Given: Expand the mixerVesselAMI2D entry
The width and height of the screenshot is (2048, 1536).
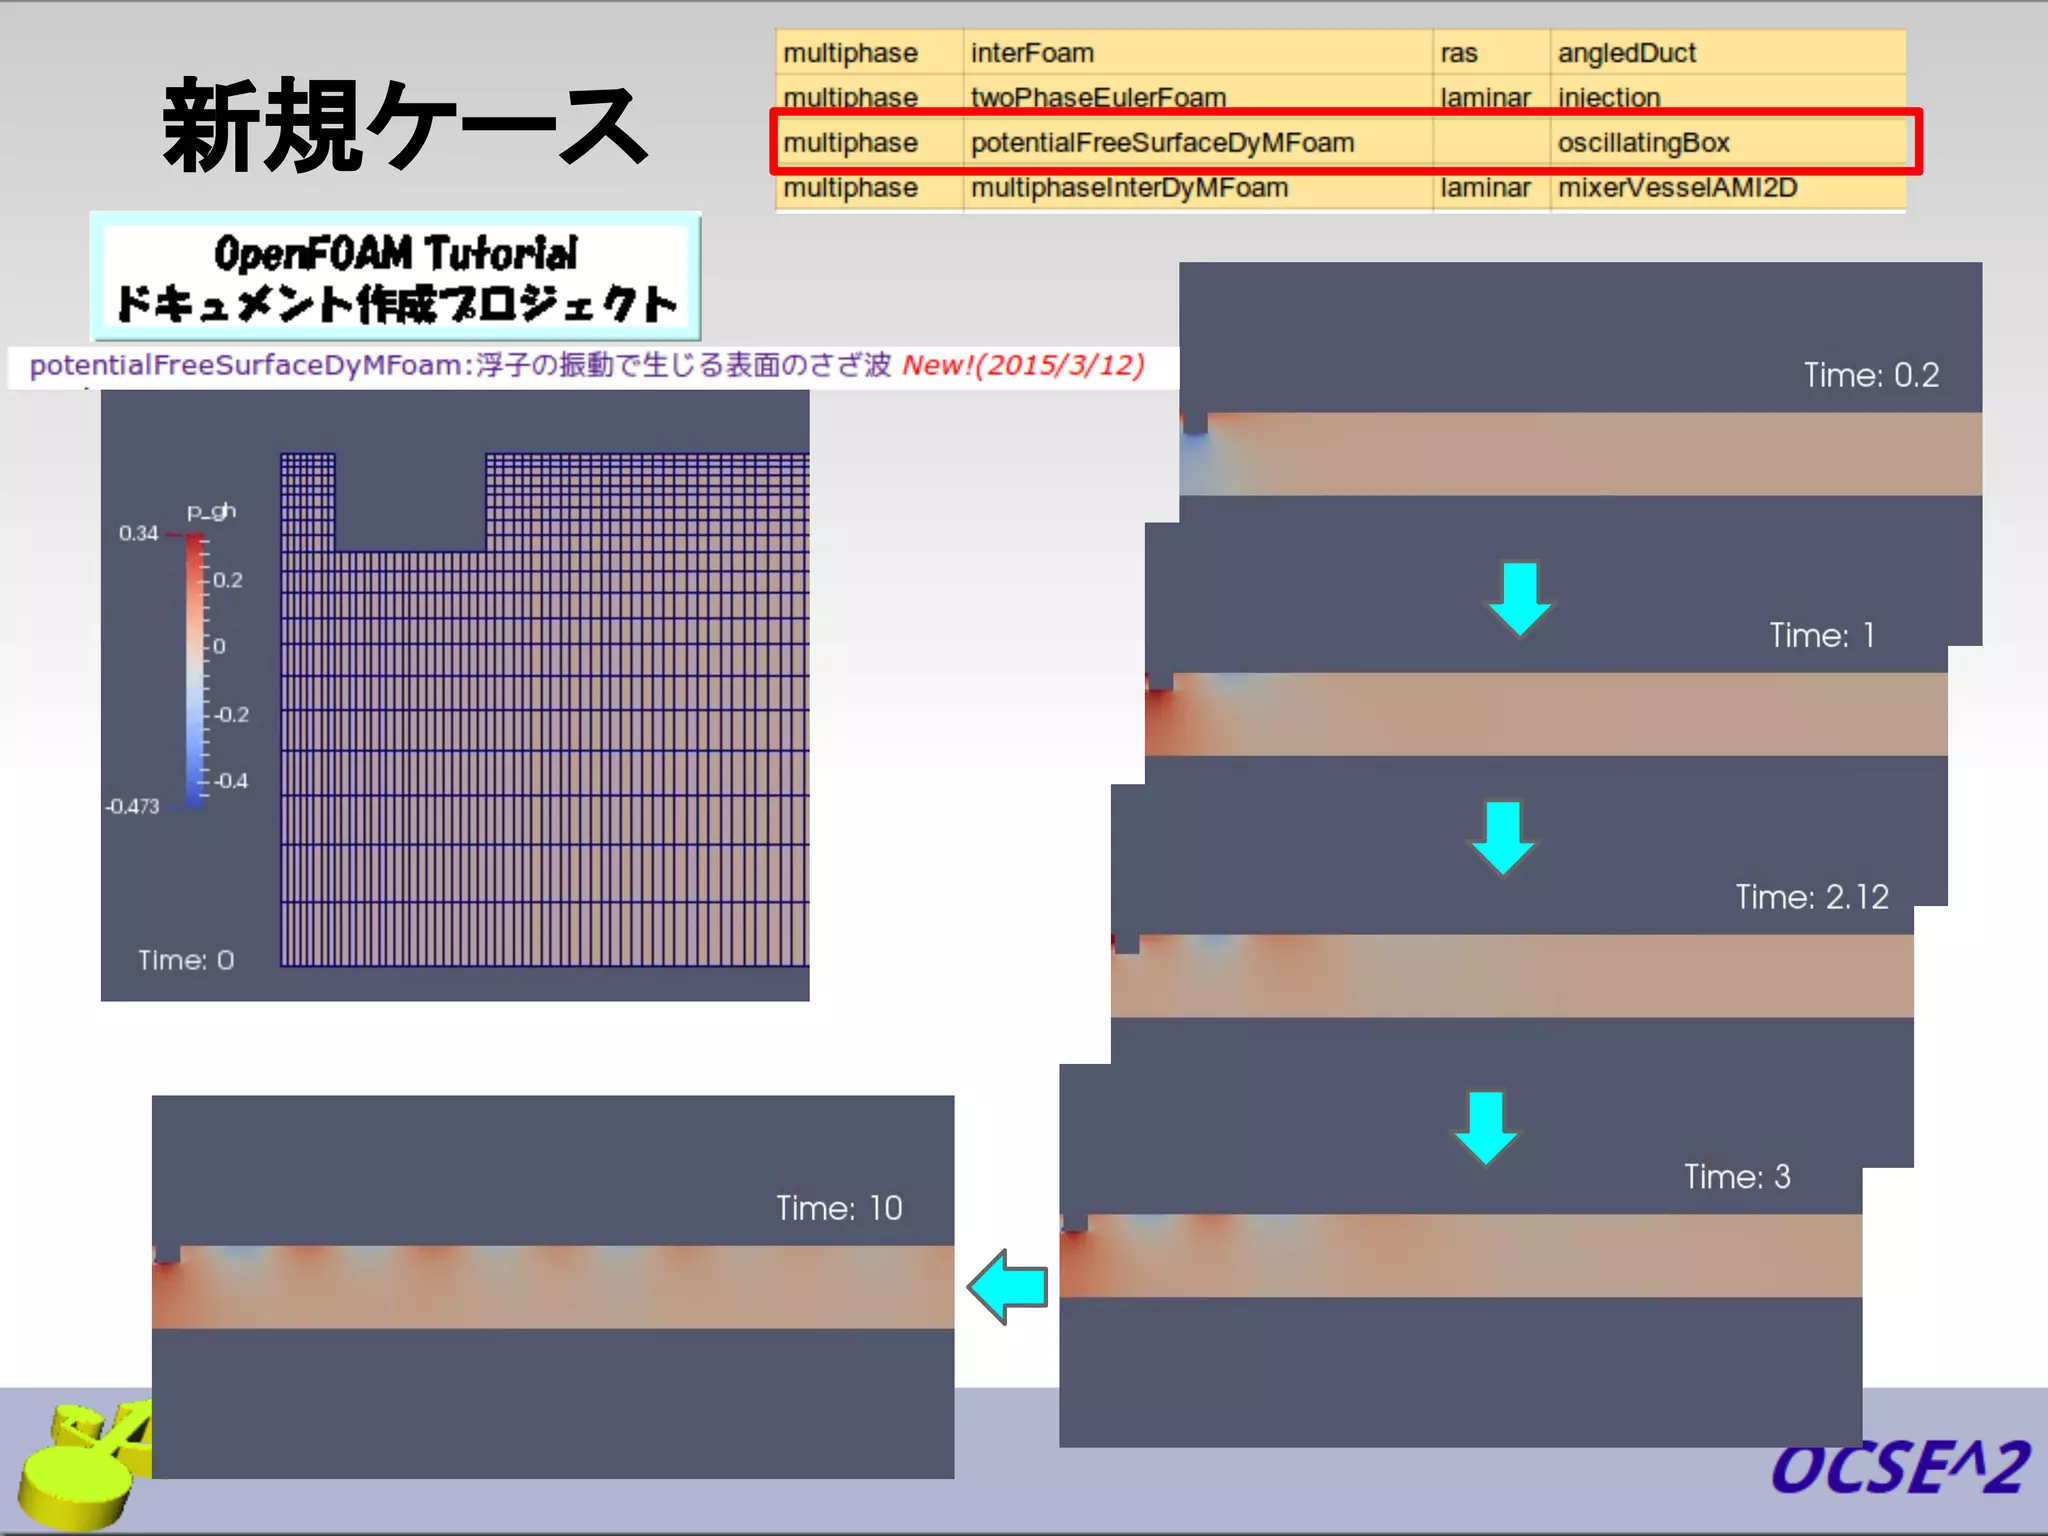Looking at the screenshot, I should pyautogui.click(x=1678, y=187).
